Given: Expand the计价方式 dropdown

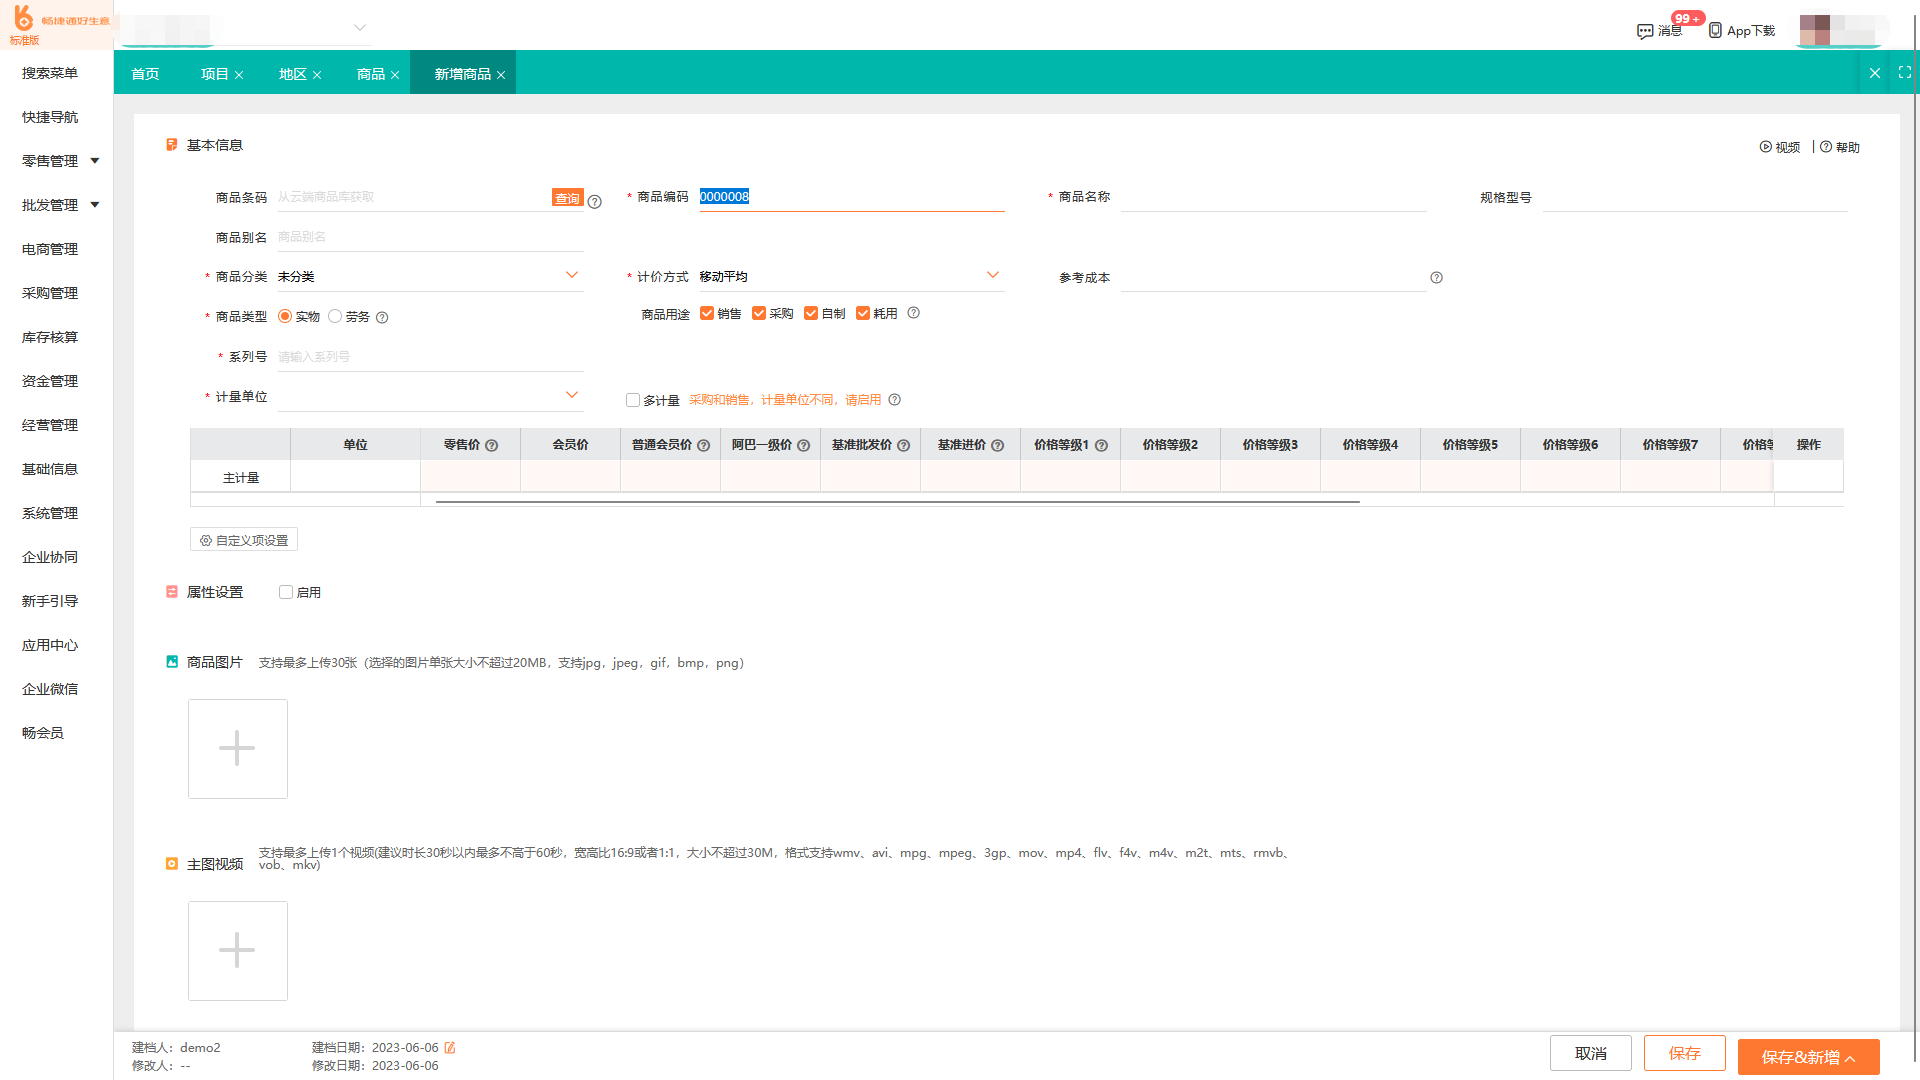Looking at the screenshot, I should (993, 276).
